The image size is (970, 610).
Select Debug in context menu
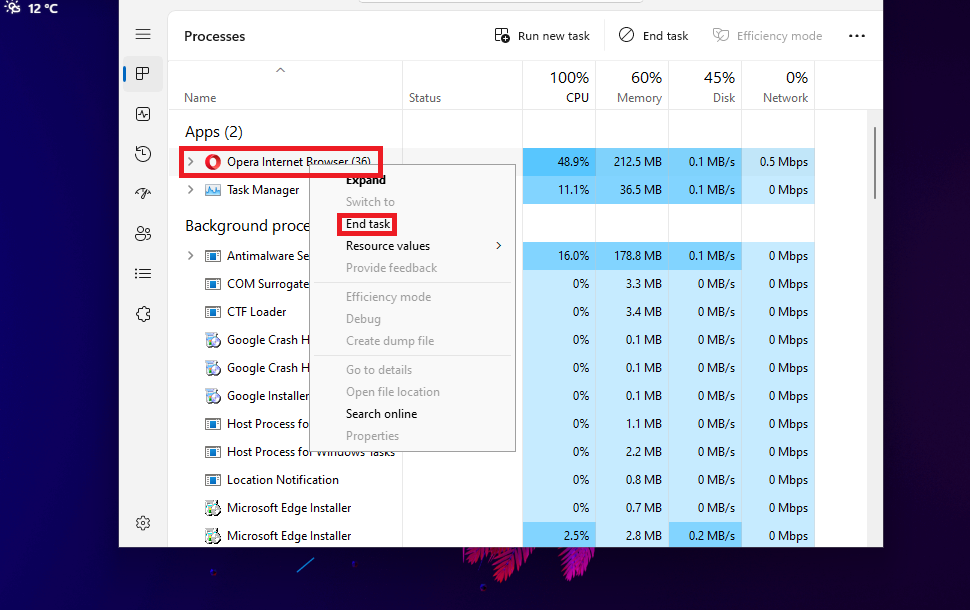click(363, 319)
